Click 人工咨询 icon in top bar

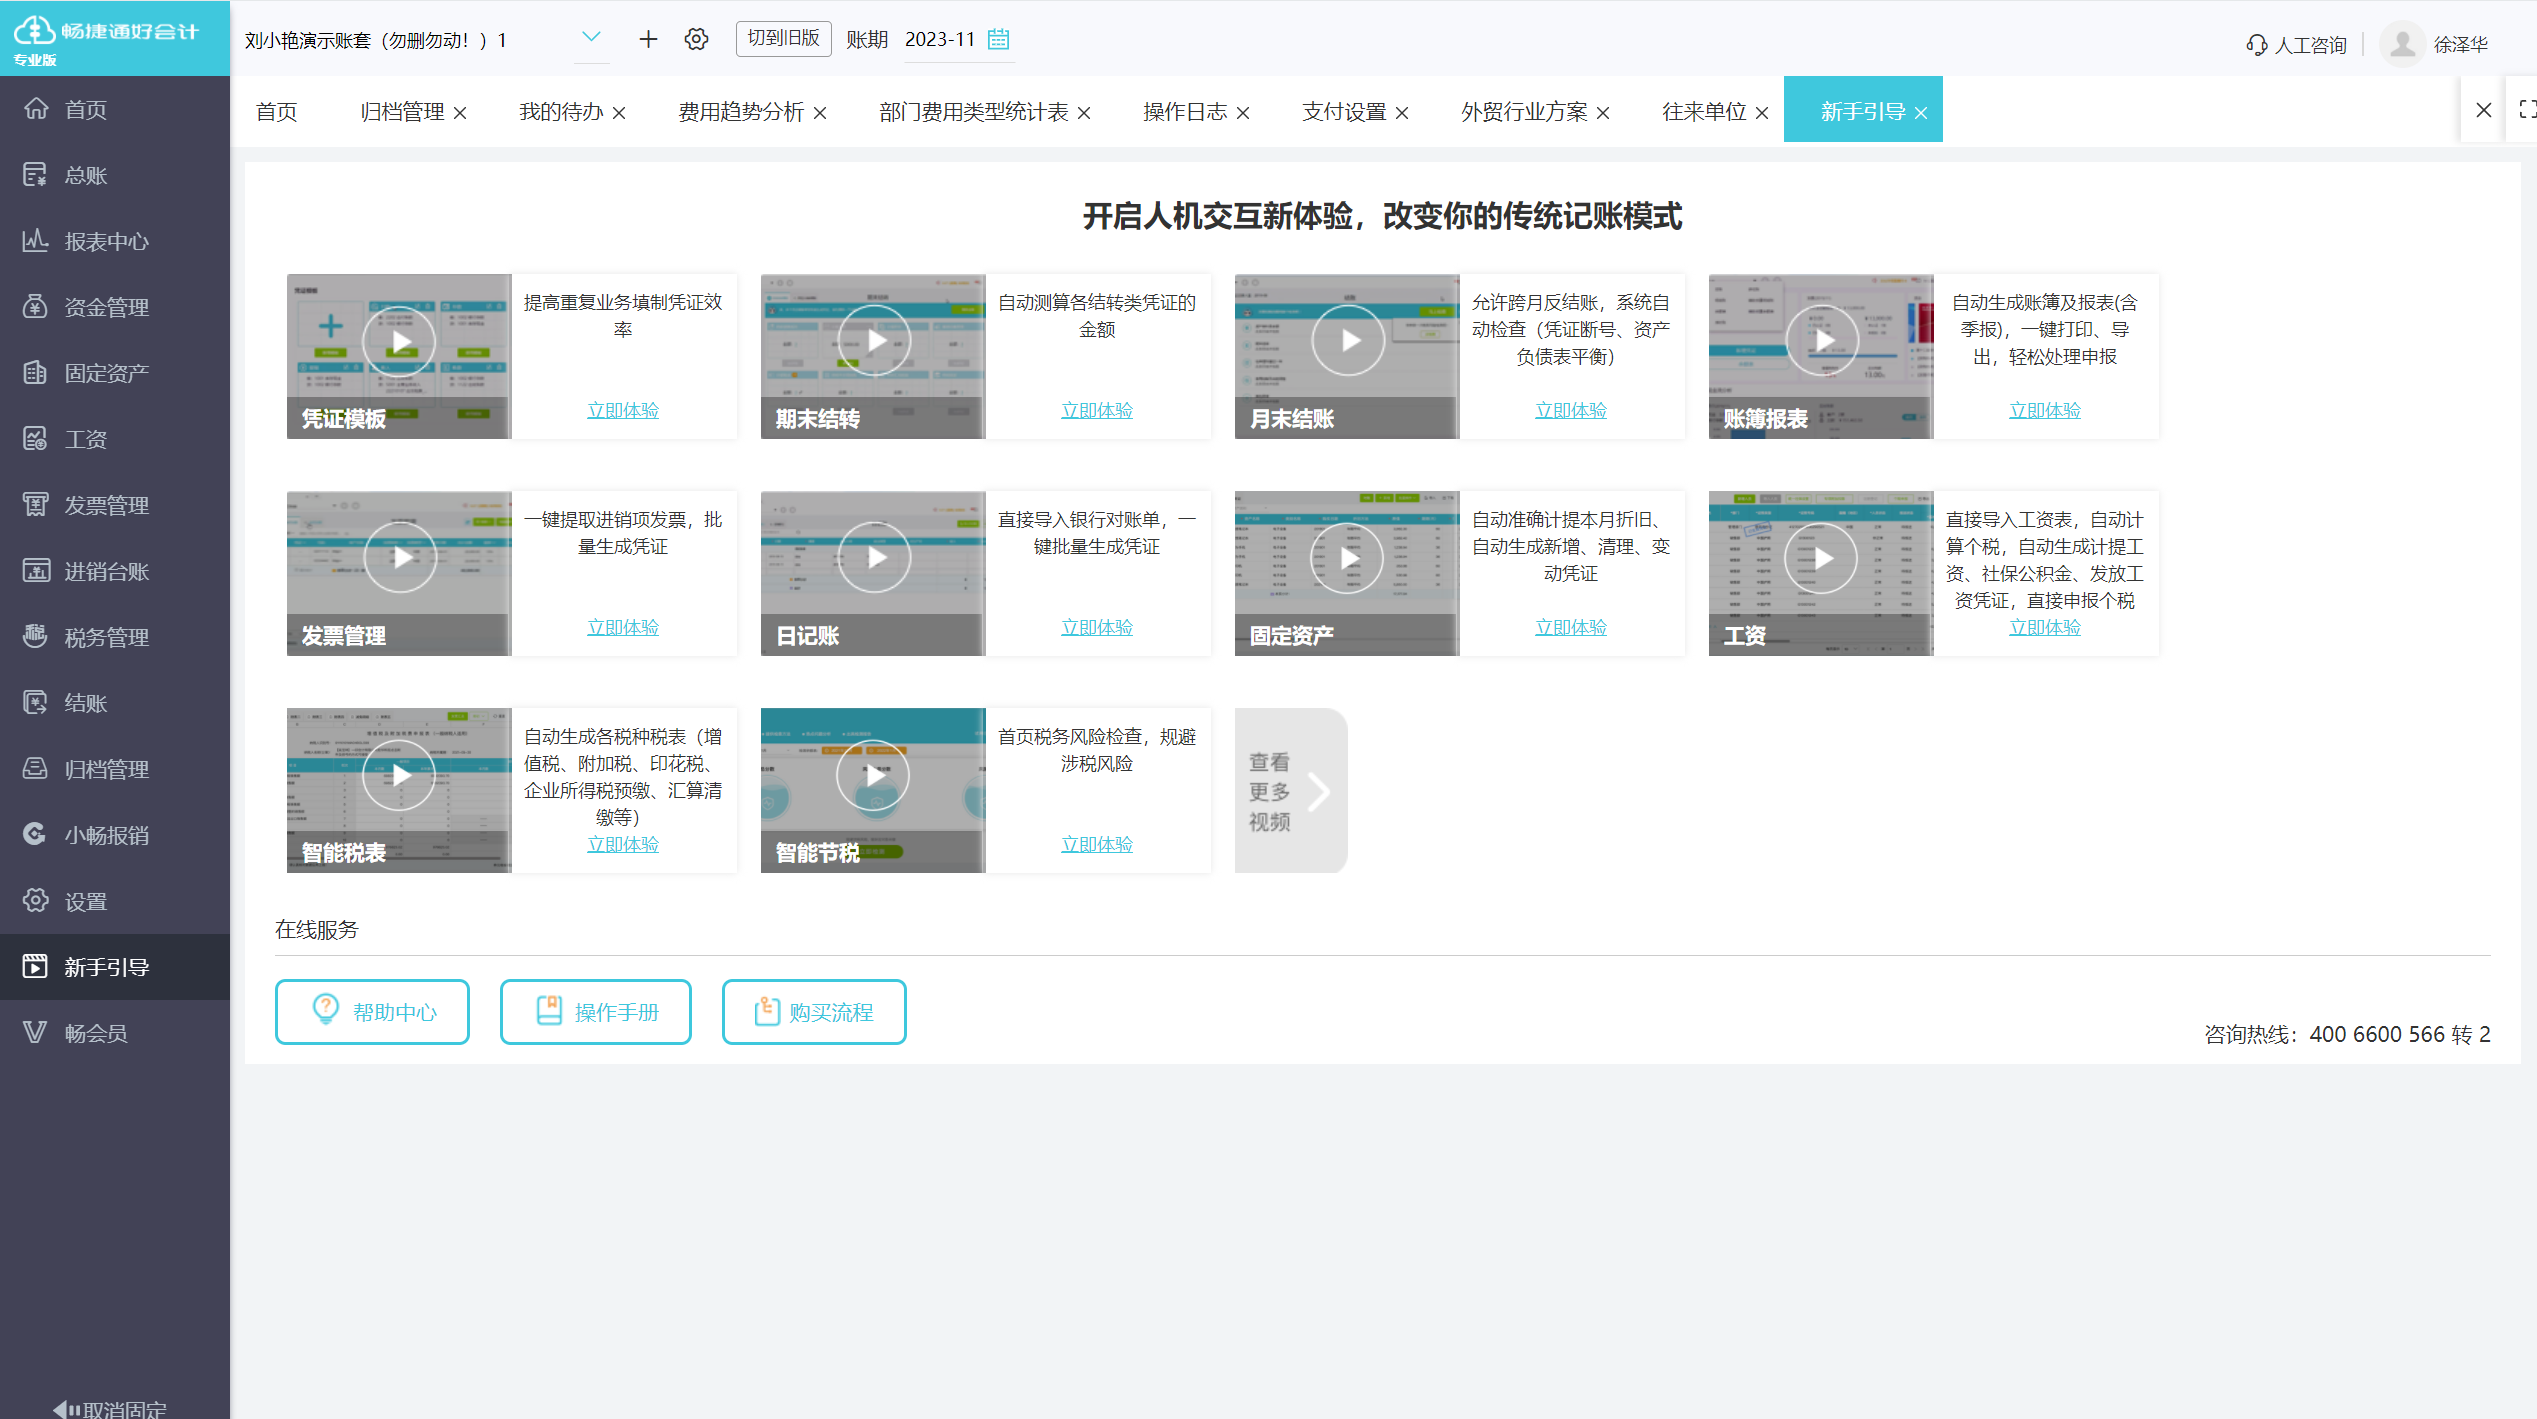(2253, 44)
